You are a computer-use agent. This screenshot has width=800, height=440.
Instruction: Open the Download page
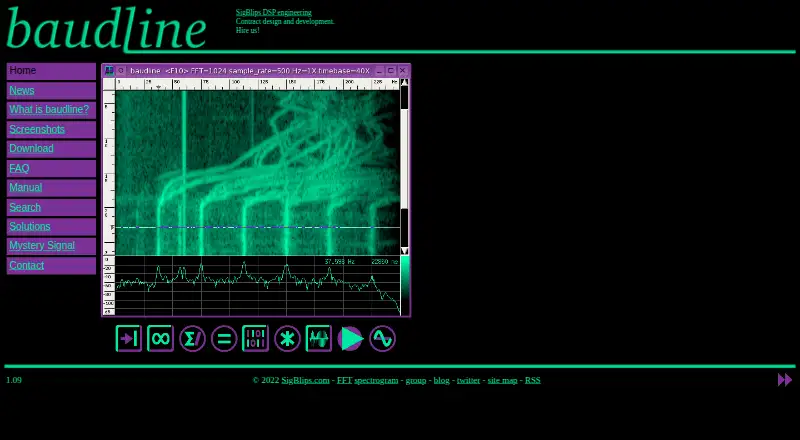(31, 149)
